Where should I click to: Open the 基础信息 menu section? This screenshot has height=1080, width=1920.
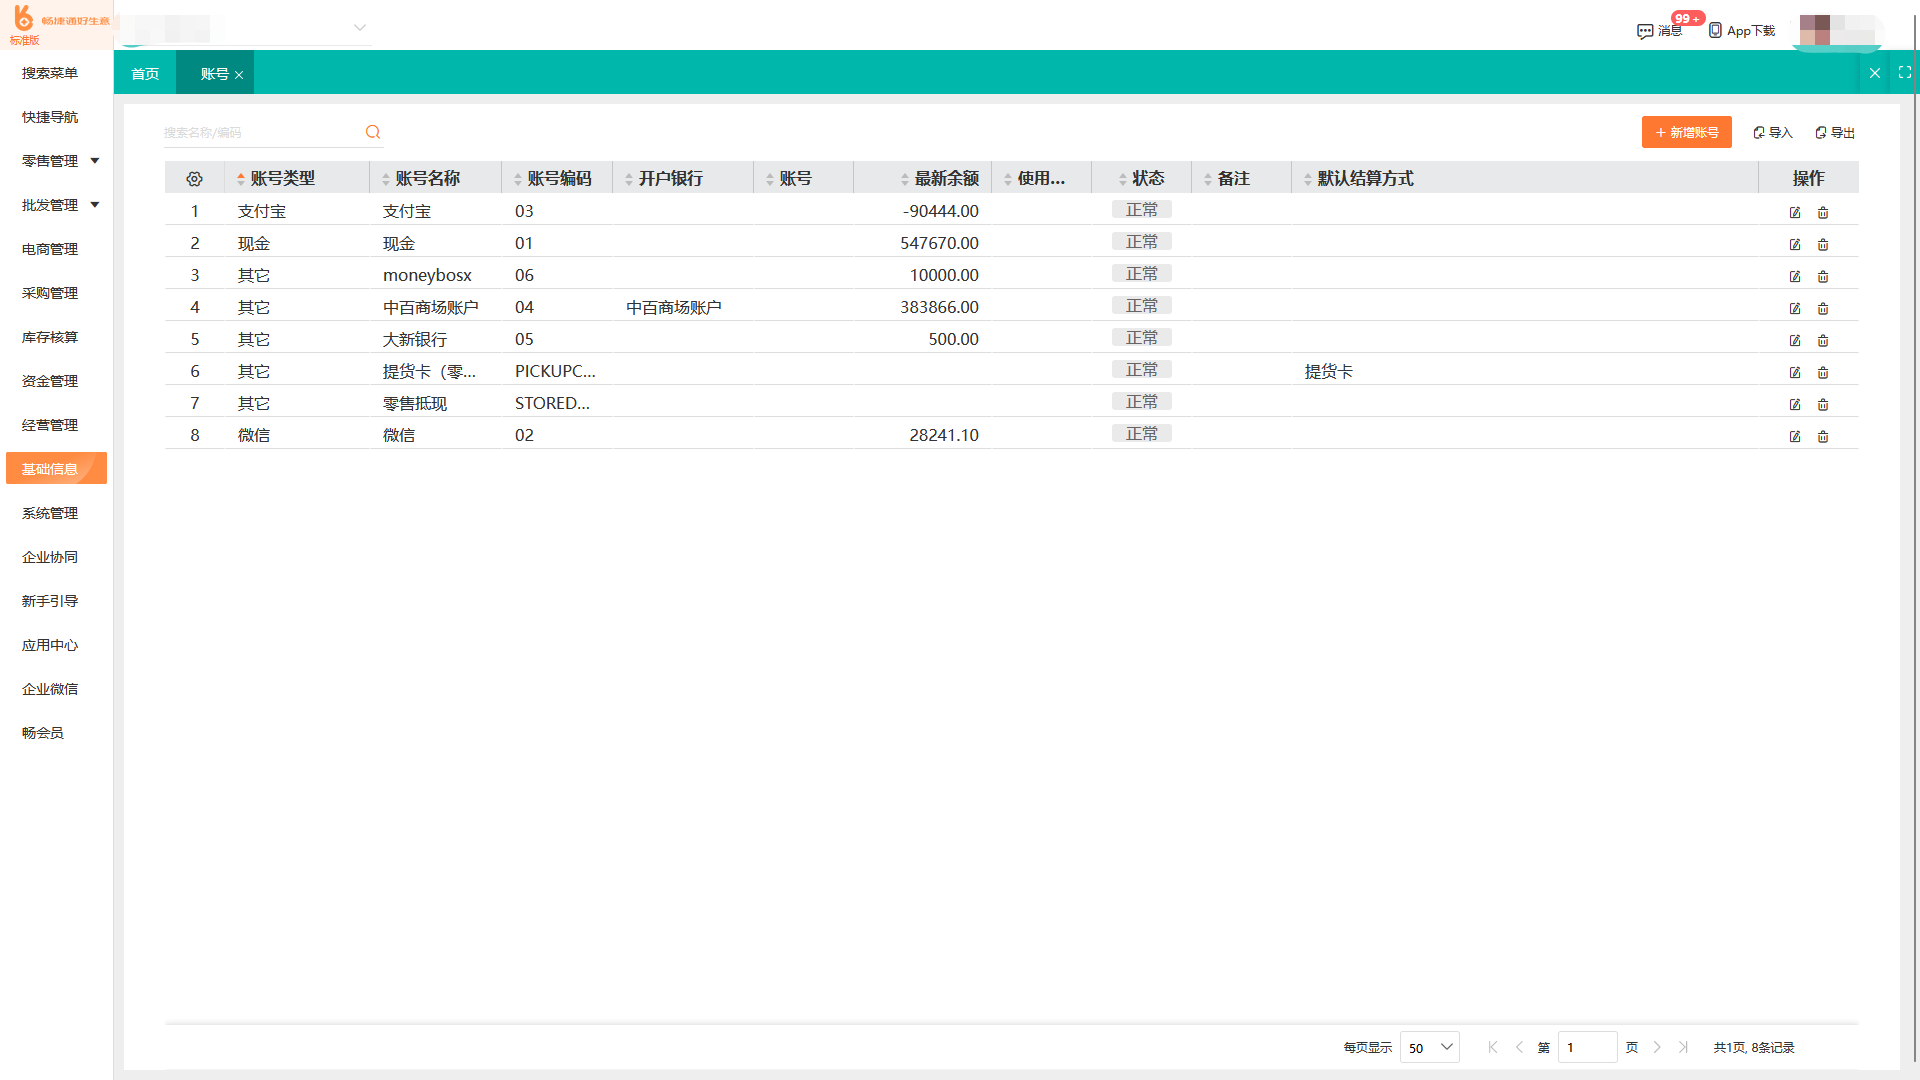53,468
